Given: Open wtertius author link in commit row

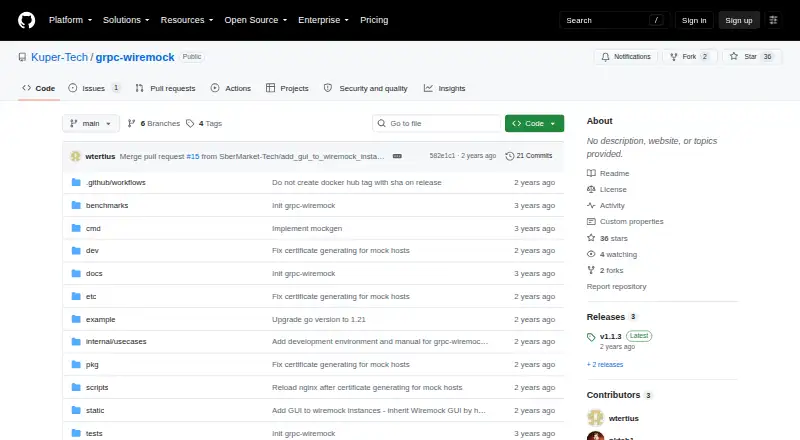Looking at the screenshot, I should pyautogui.click(x=100, y=156).
